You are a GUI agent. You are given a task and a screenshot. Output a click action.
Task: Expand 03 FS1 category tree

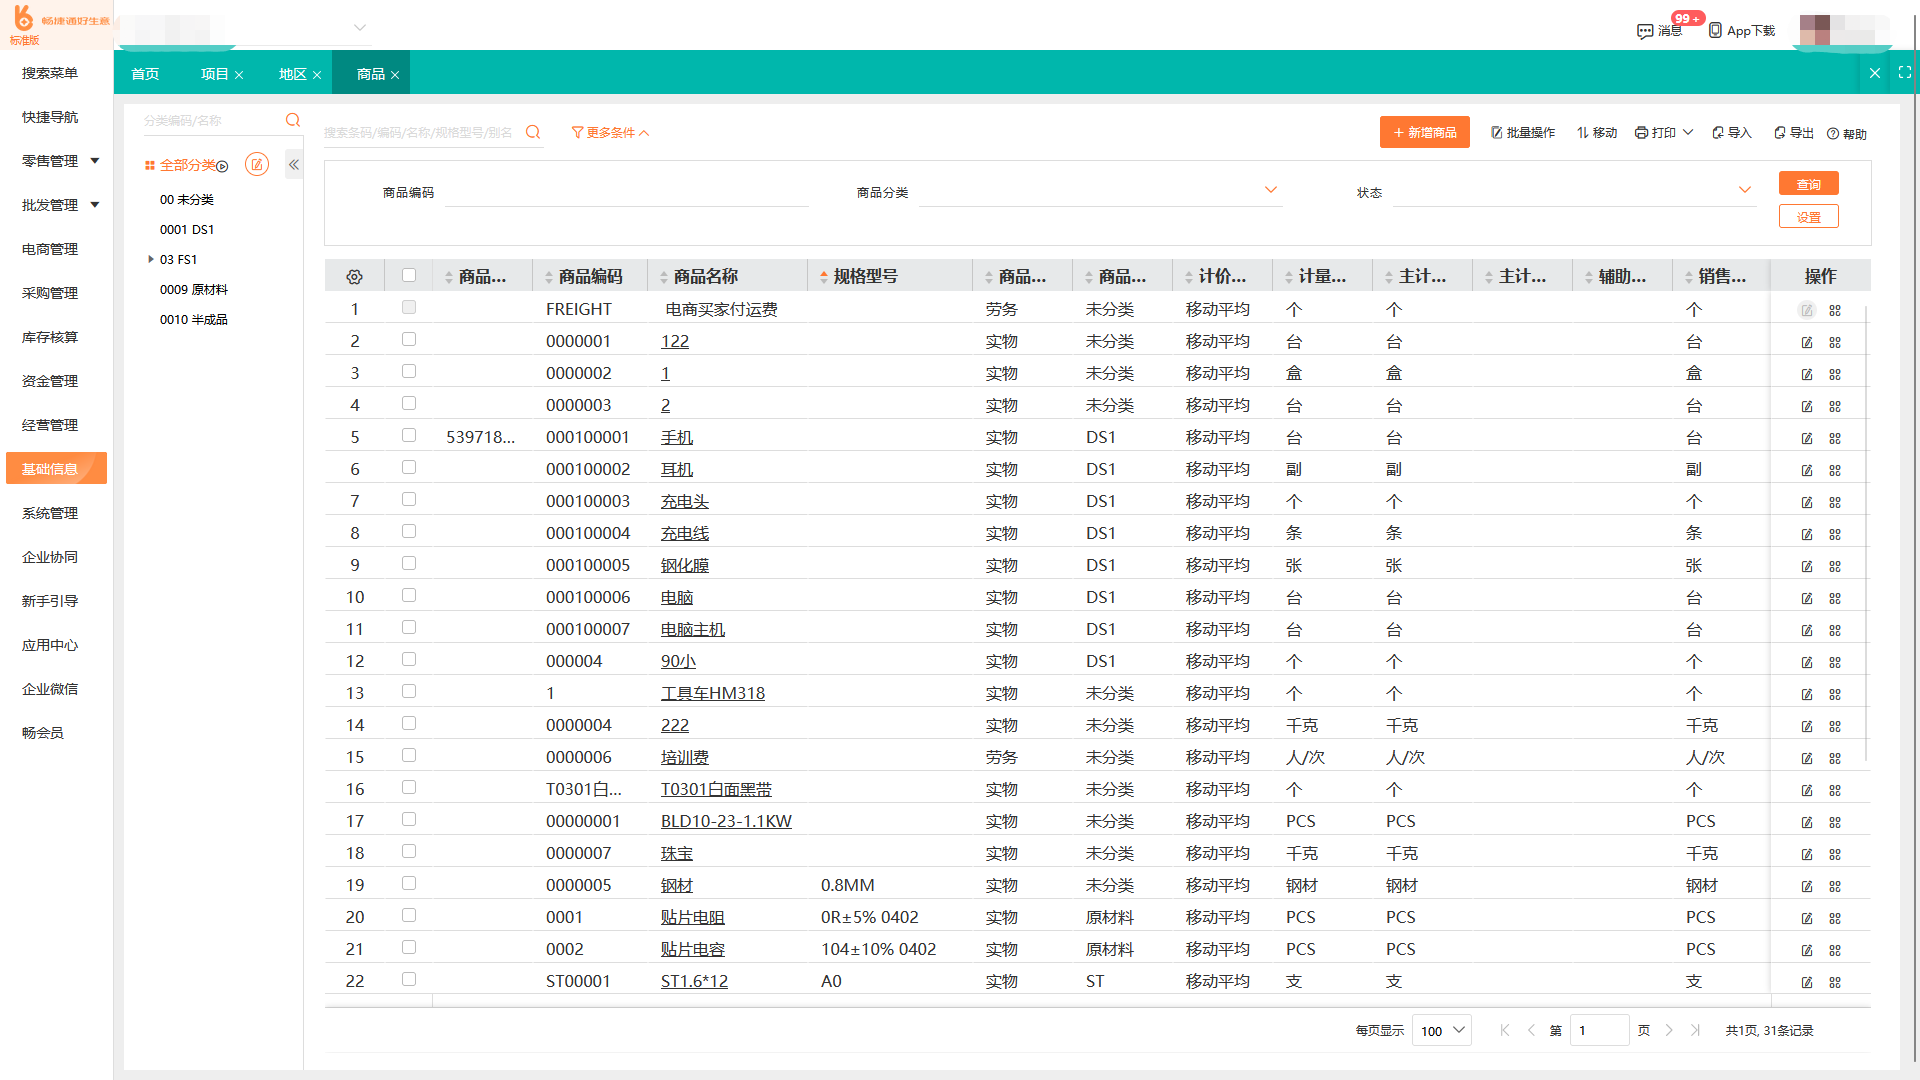click(x=149, y=258)
